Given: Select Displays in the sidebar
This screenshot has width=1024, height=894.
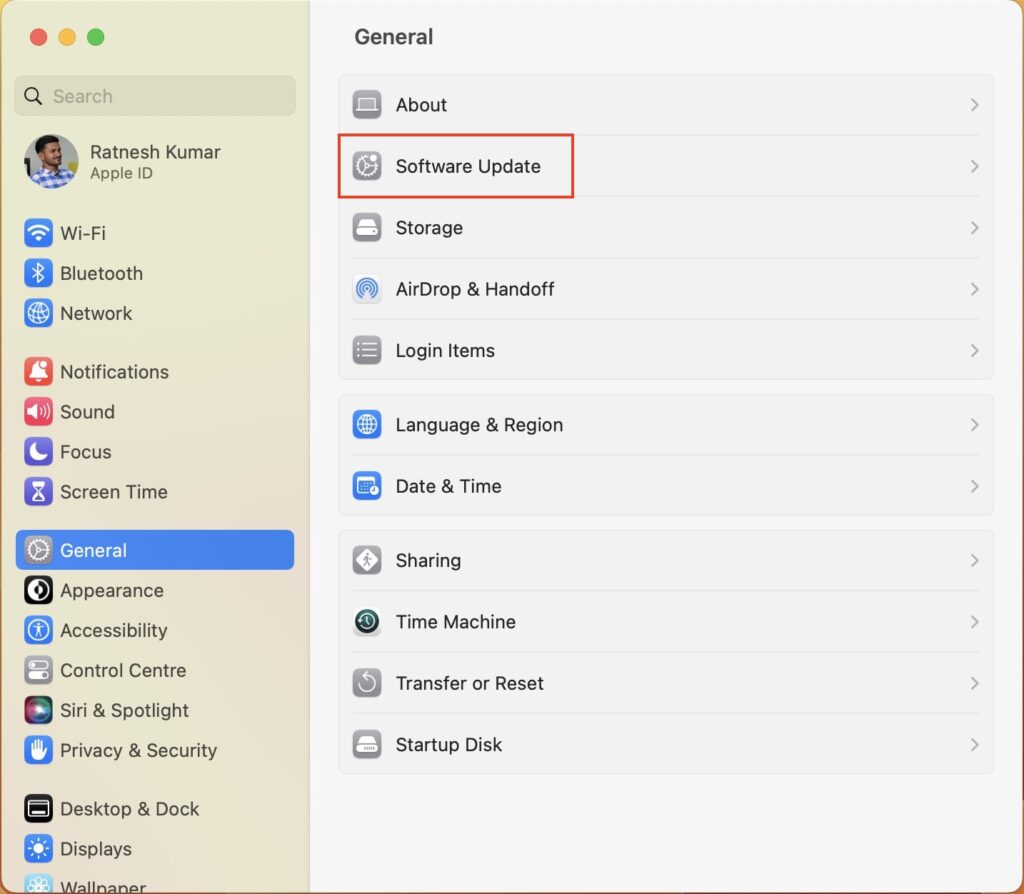Looking at the screenshot, I should (x=155, y=848).
